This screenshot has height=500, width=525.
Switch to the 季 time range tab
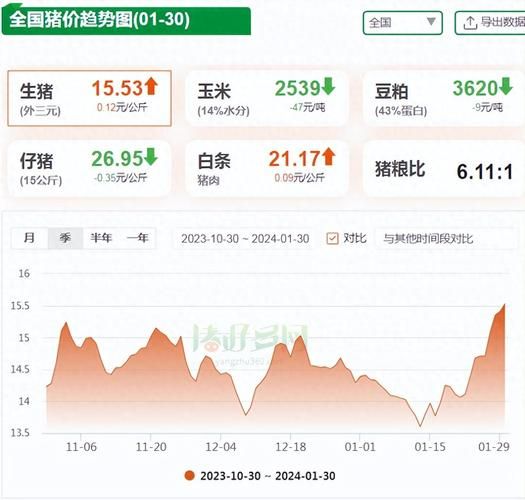65,238
